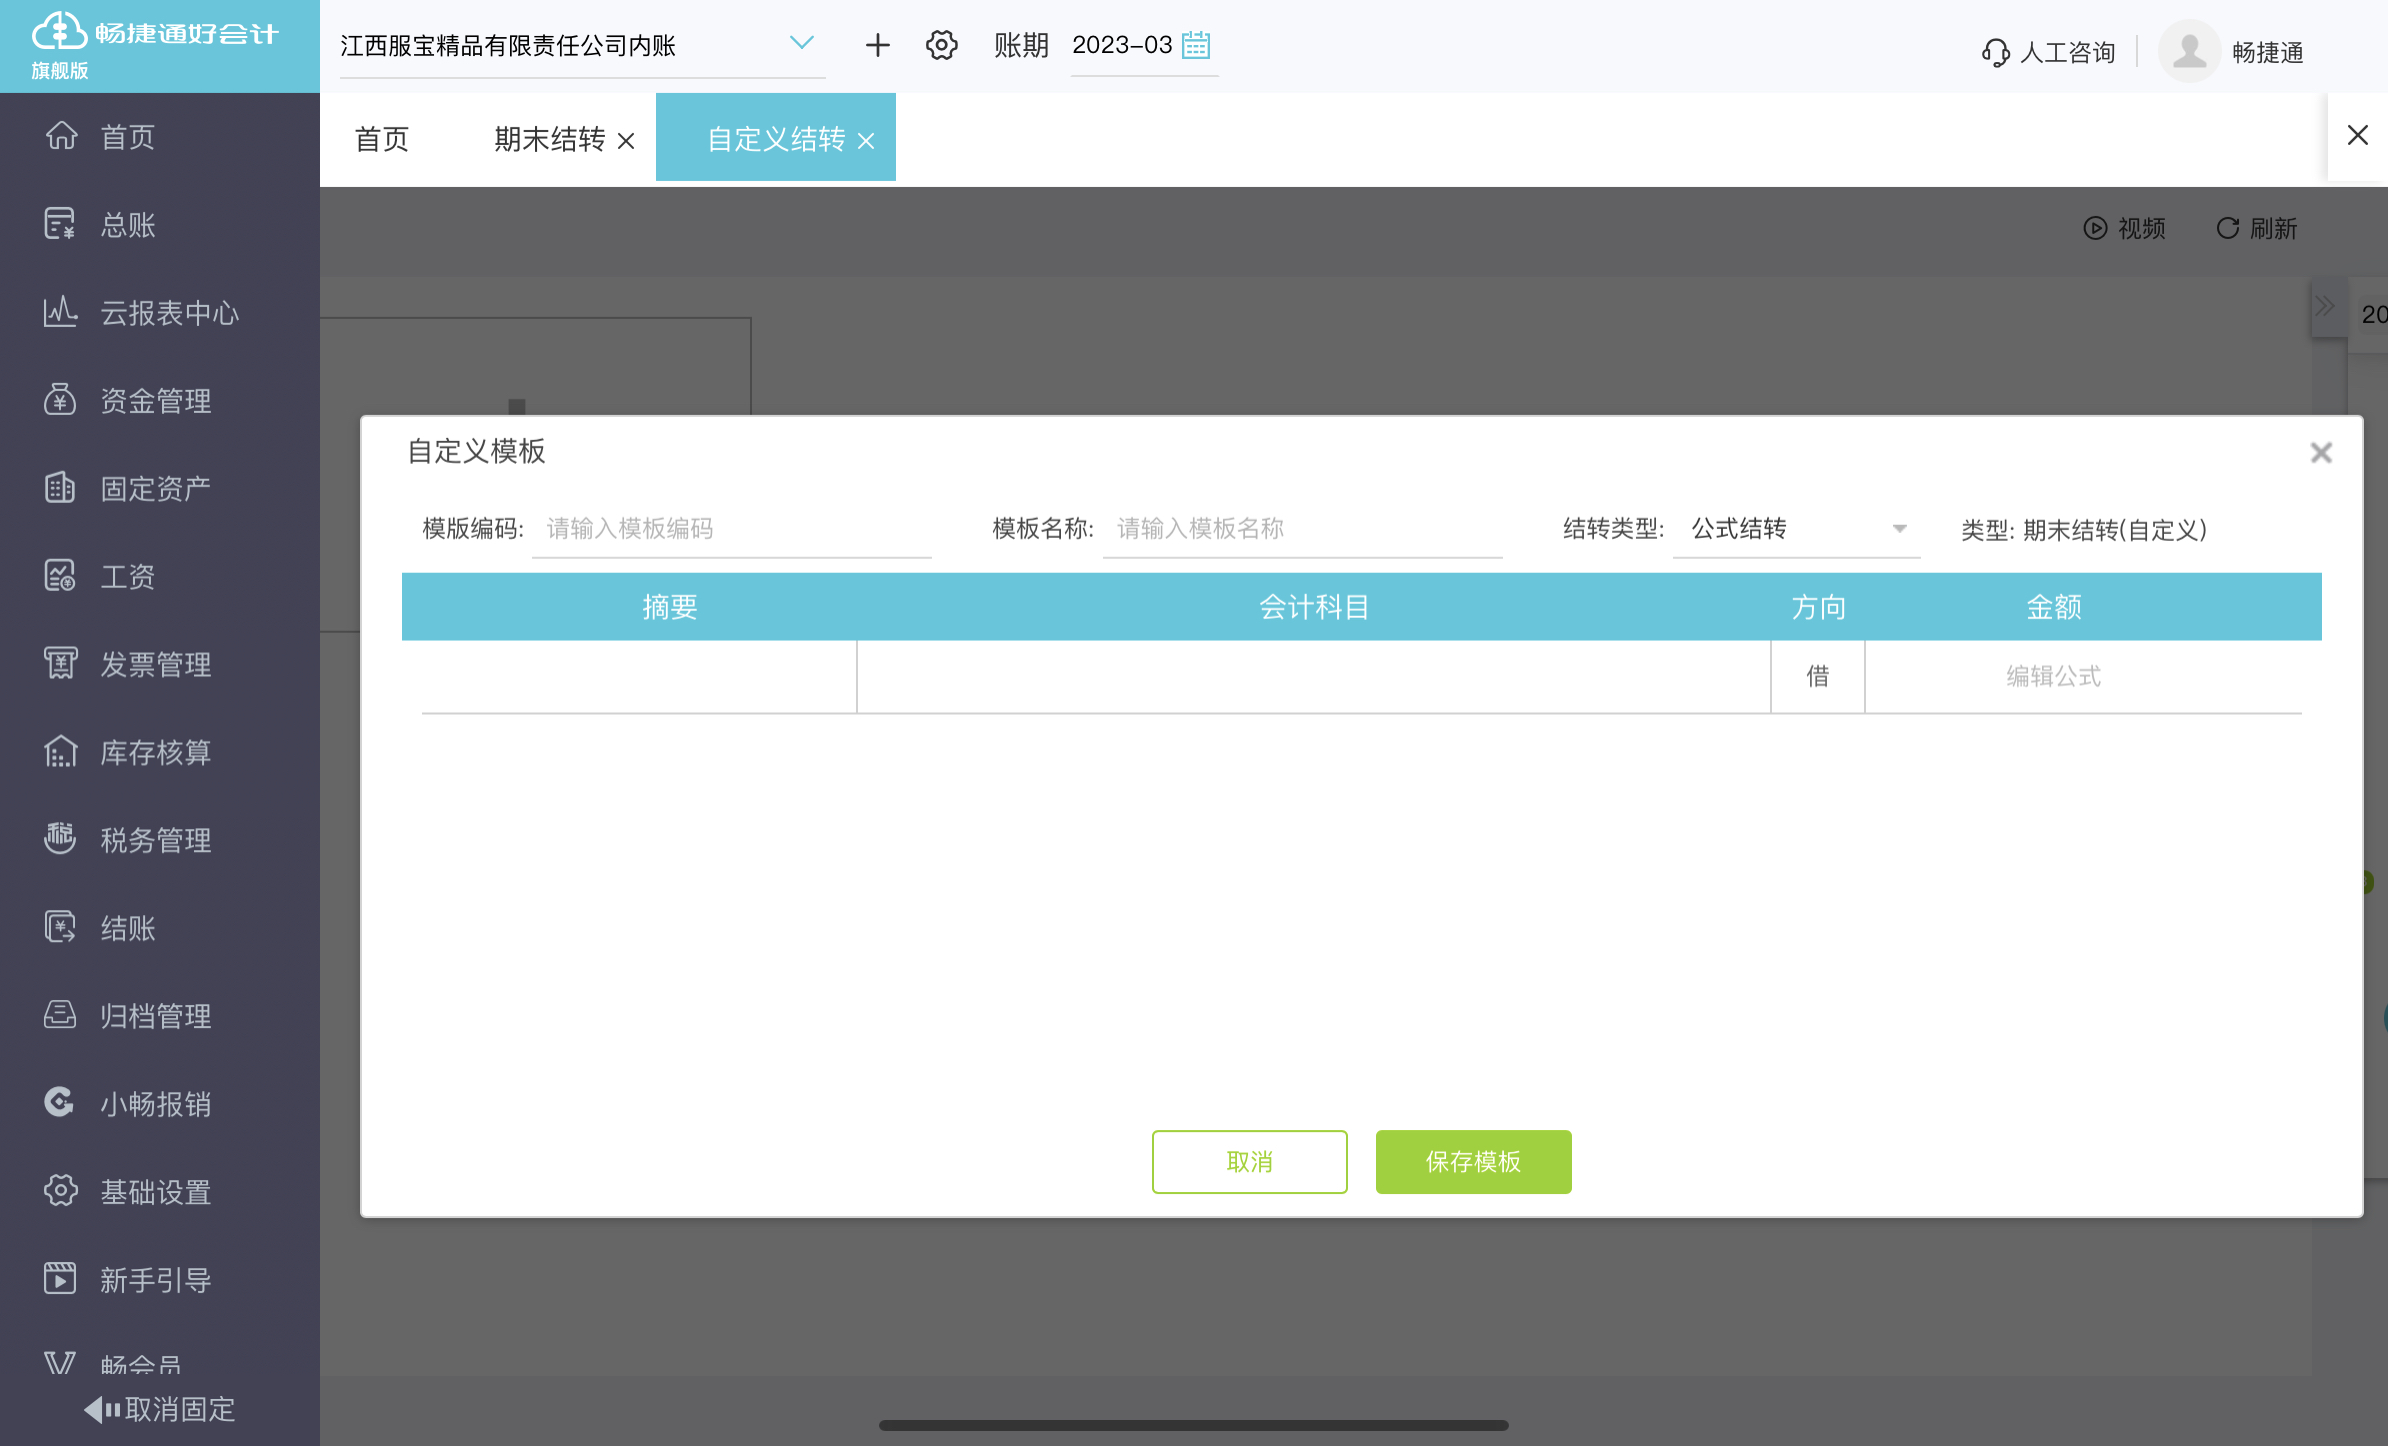
Task: Open 结账 module icon
Action: click(60, 926)
